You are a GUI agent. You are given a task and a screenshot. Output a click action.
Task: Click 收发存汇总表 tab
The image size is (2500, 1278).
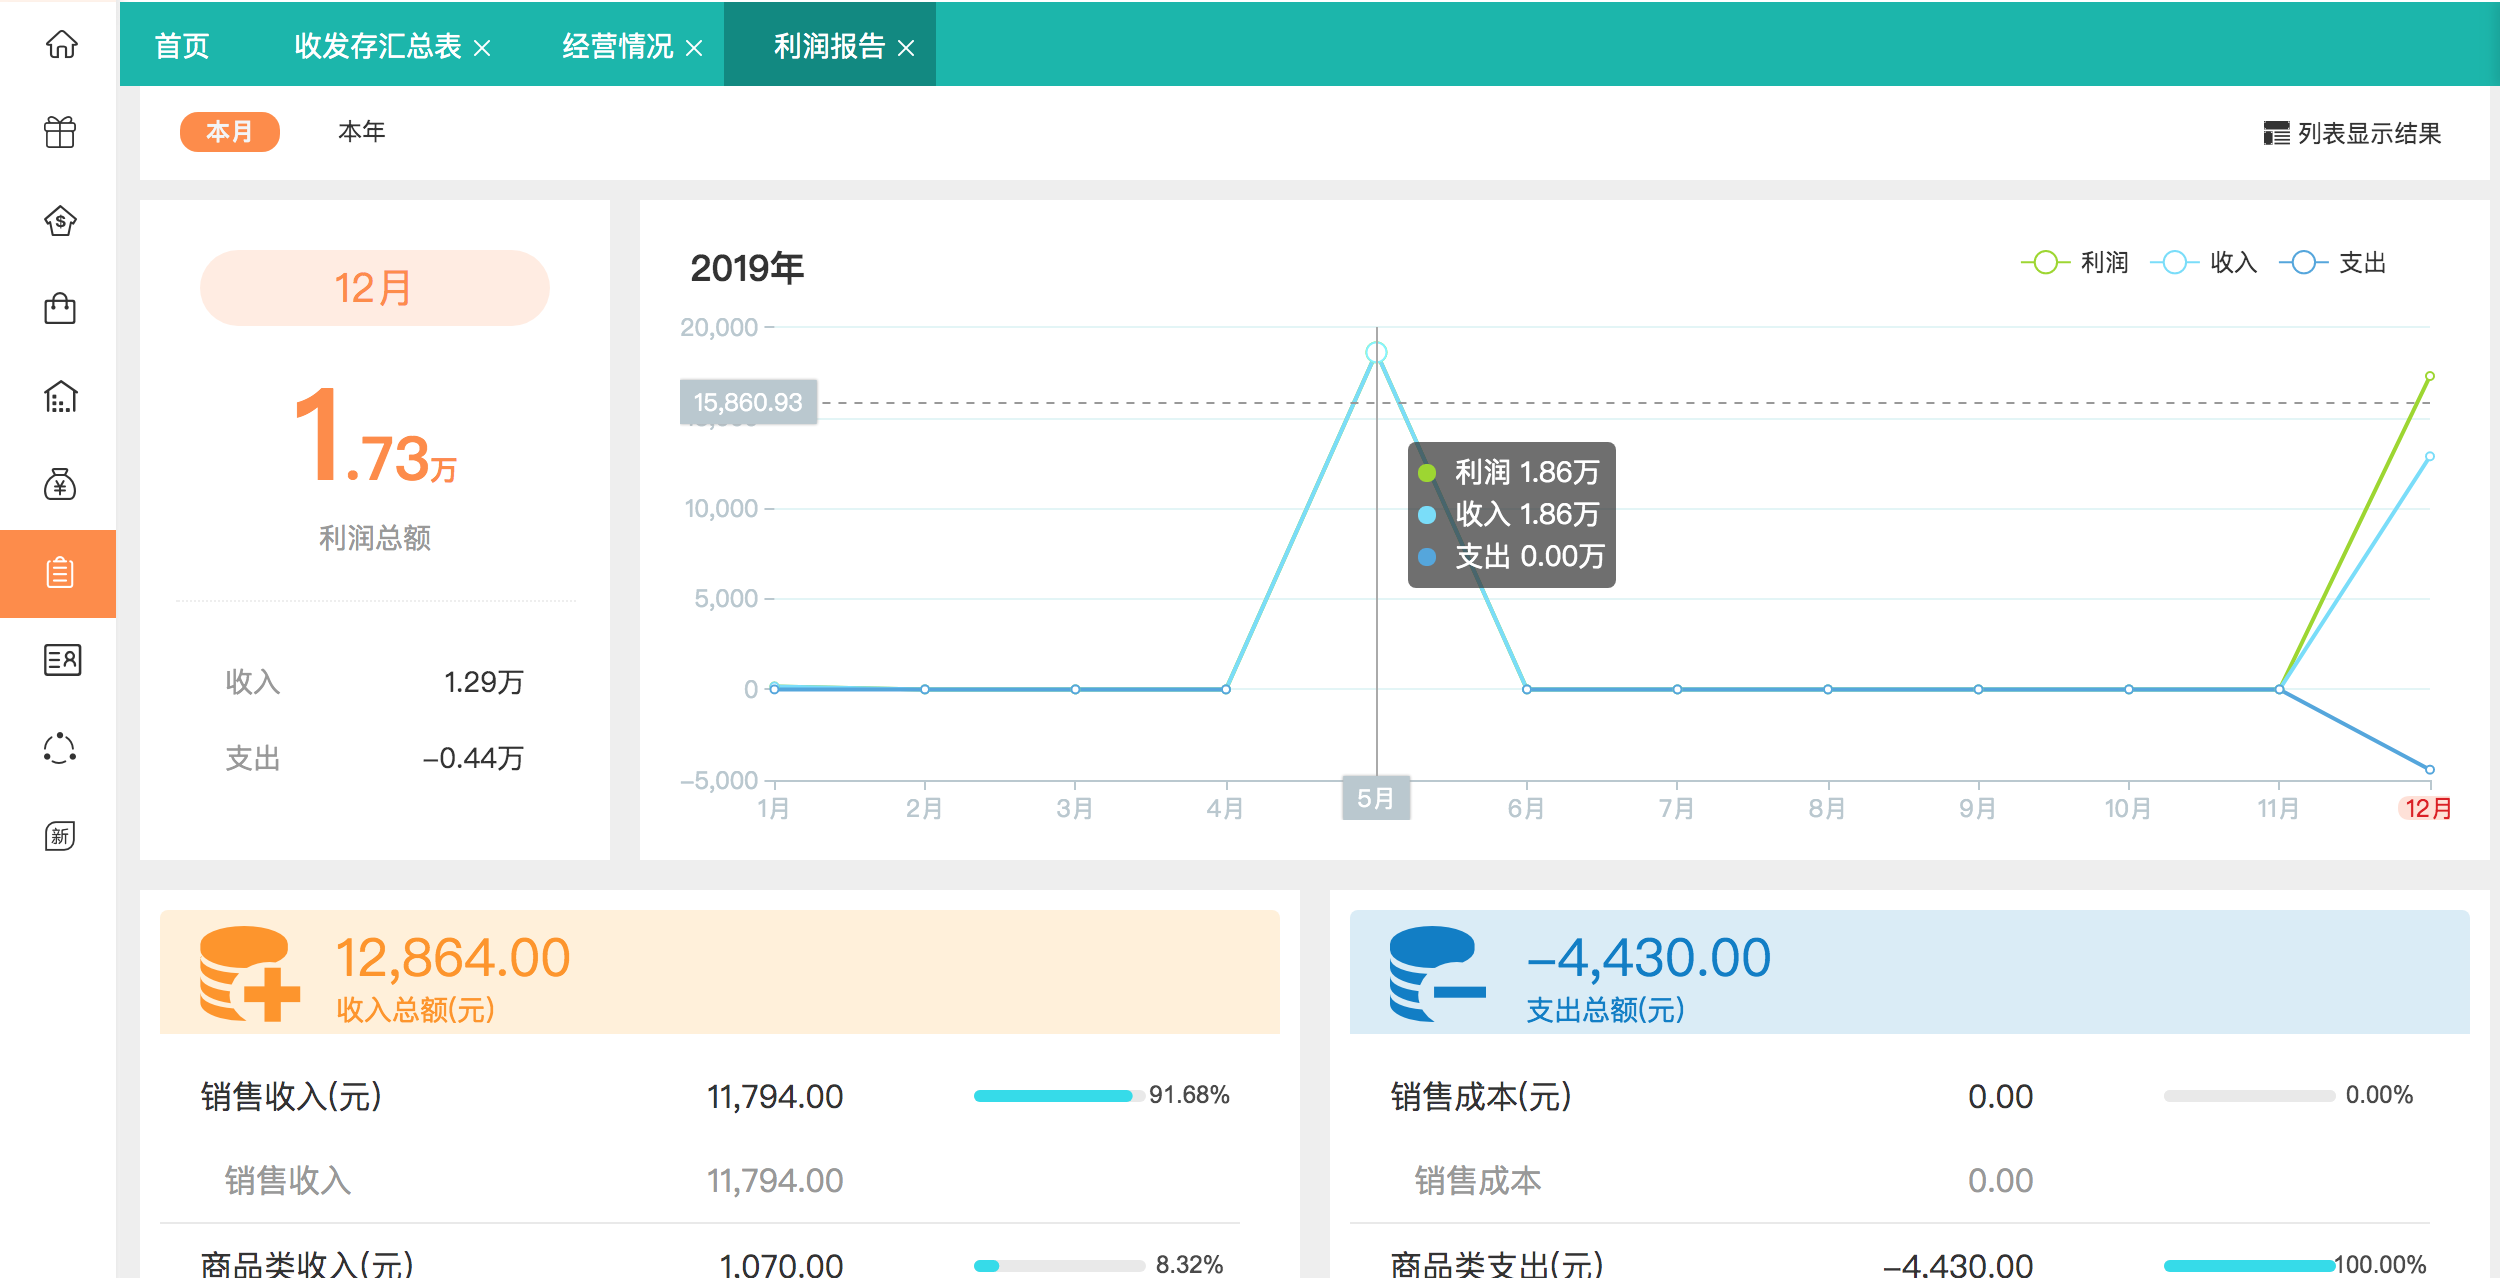[x=378, y=44]
